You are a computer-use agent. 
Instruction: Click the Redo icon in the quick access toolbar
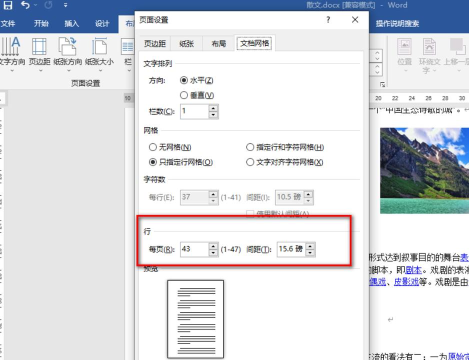coord(48,5)
